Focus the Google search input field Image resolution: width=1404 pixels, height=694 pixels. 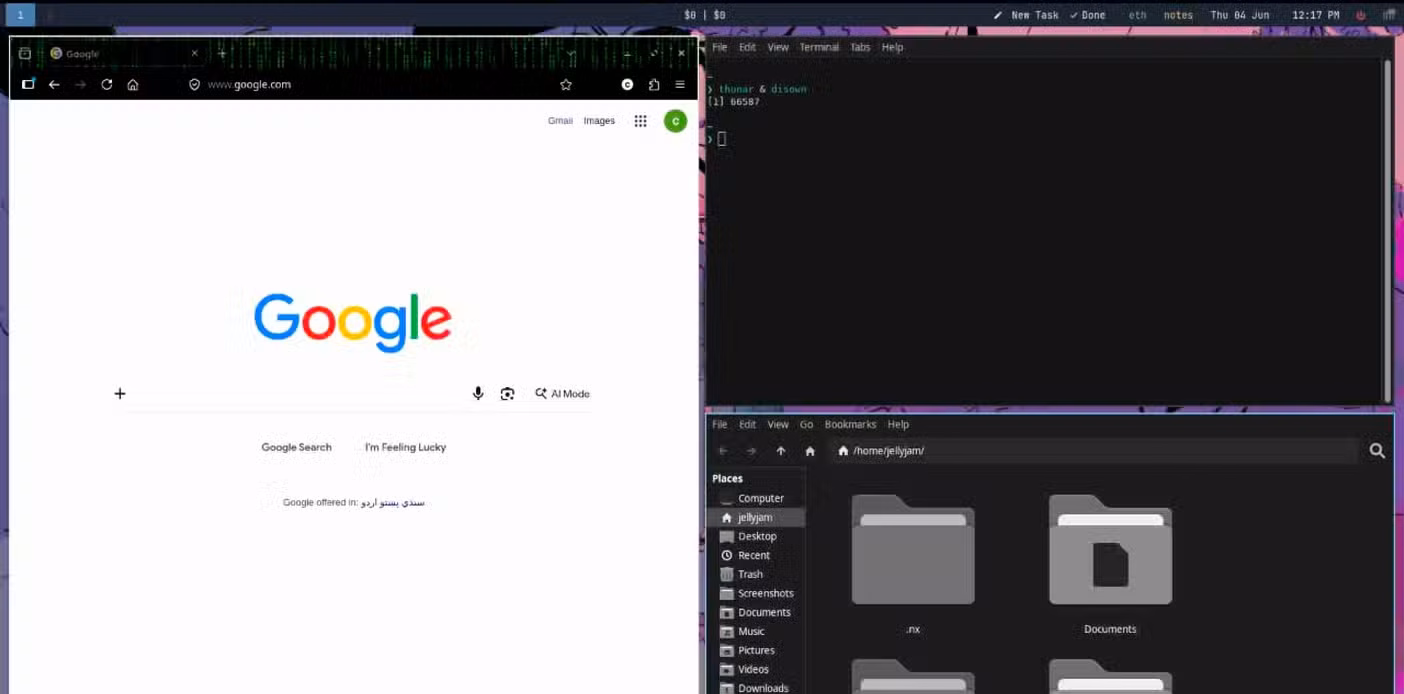point(300,394)
